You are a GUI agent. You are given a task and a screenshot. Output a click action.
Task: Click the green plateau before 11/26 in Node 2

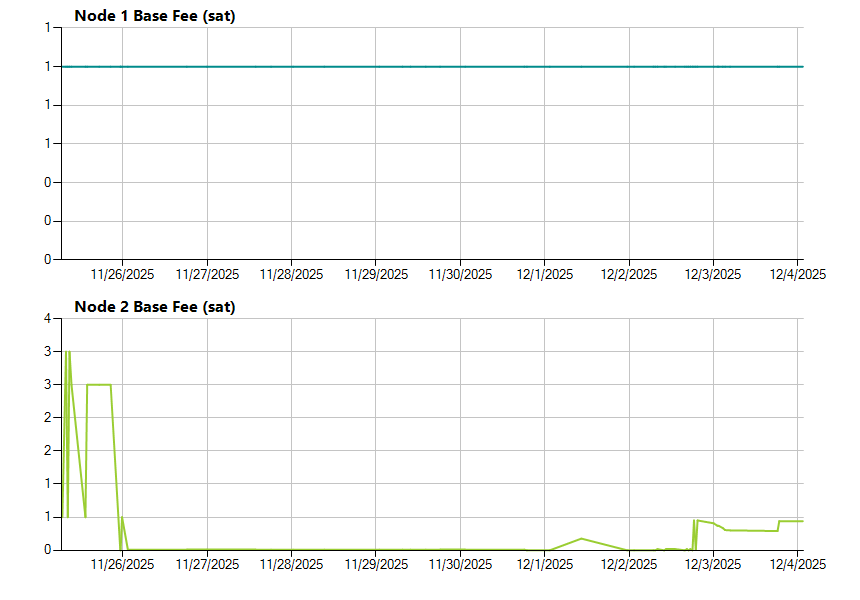[99, 384]
